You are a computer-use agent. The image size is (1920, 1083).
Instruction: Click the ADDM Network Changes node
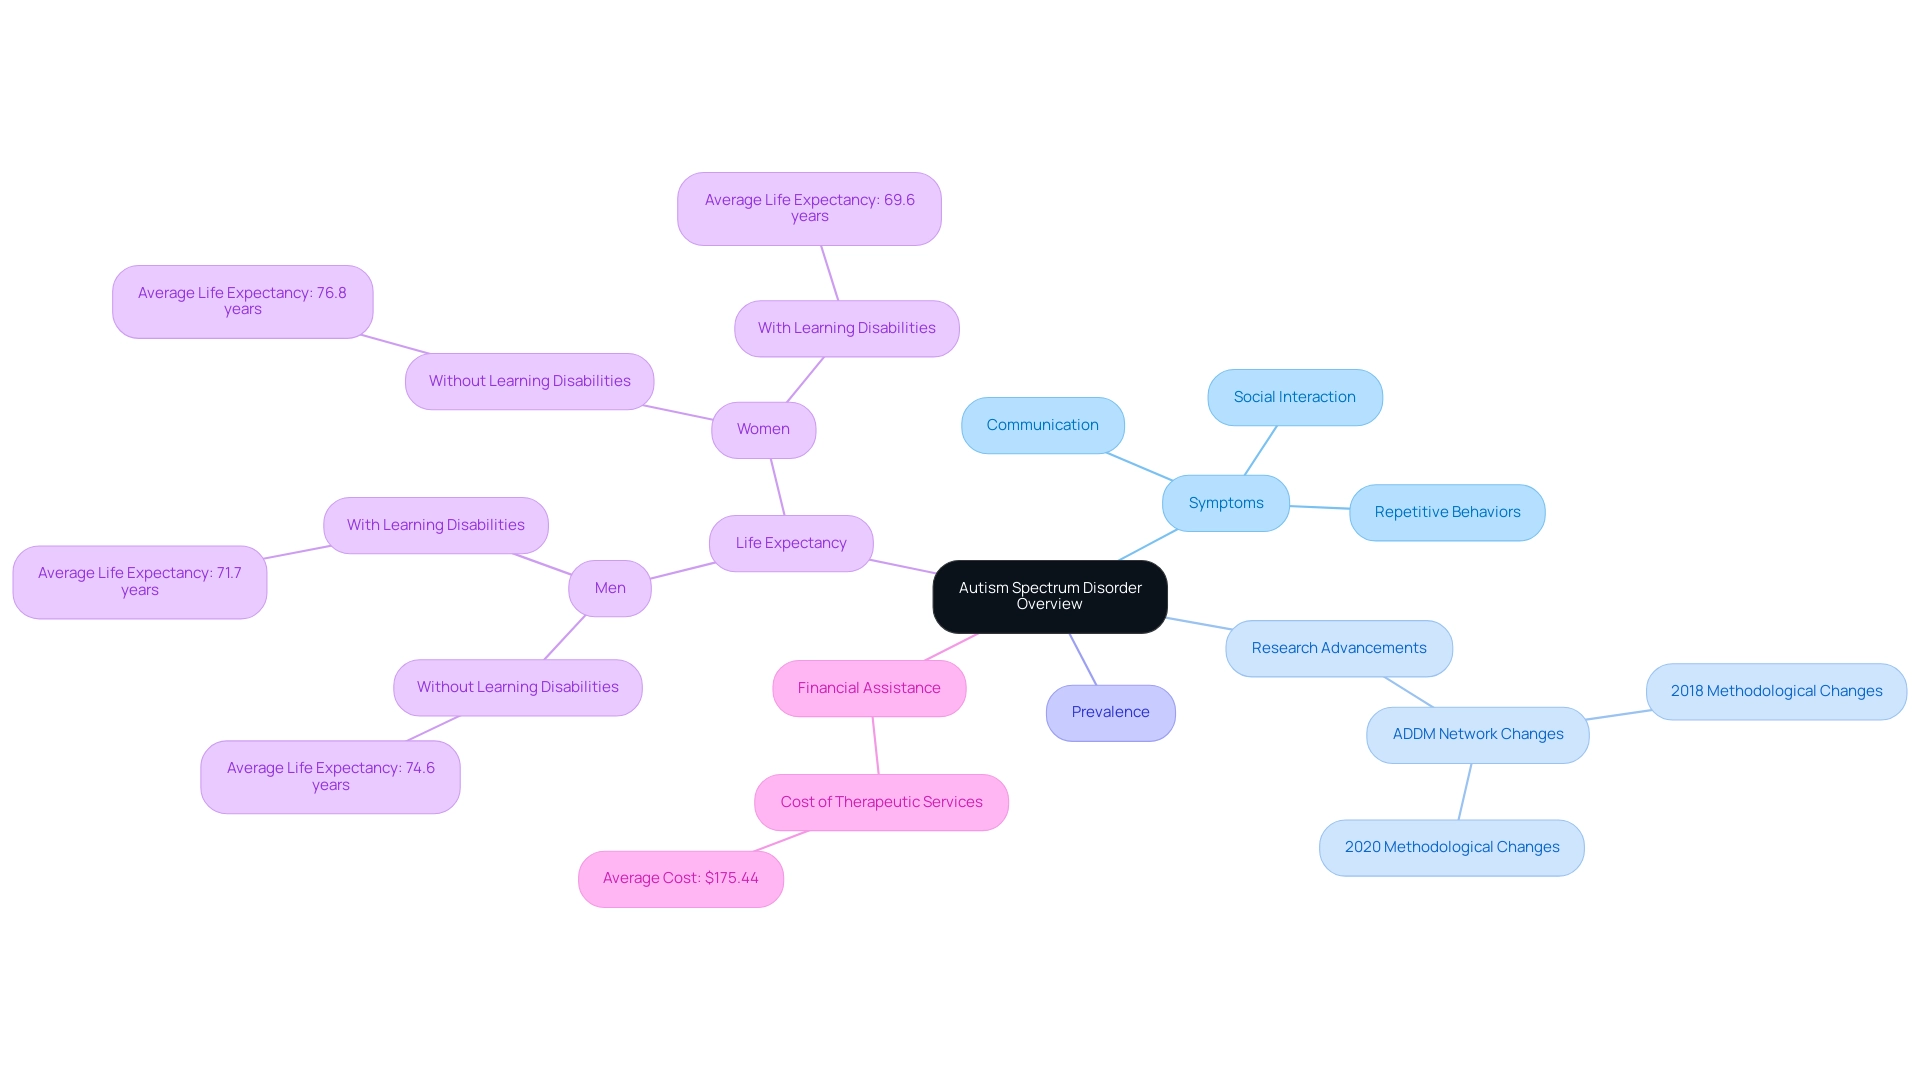[1478, 733]
